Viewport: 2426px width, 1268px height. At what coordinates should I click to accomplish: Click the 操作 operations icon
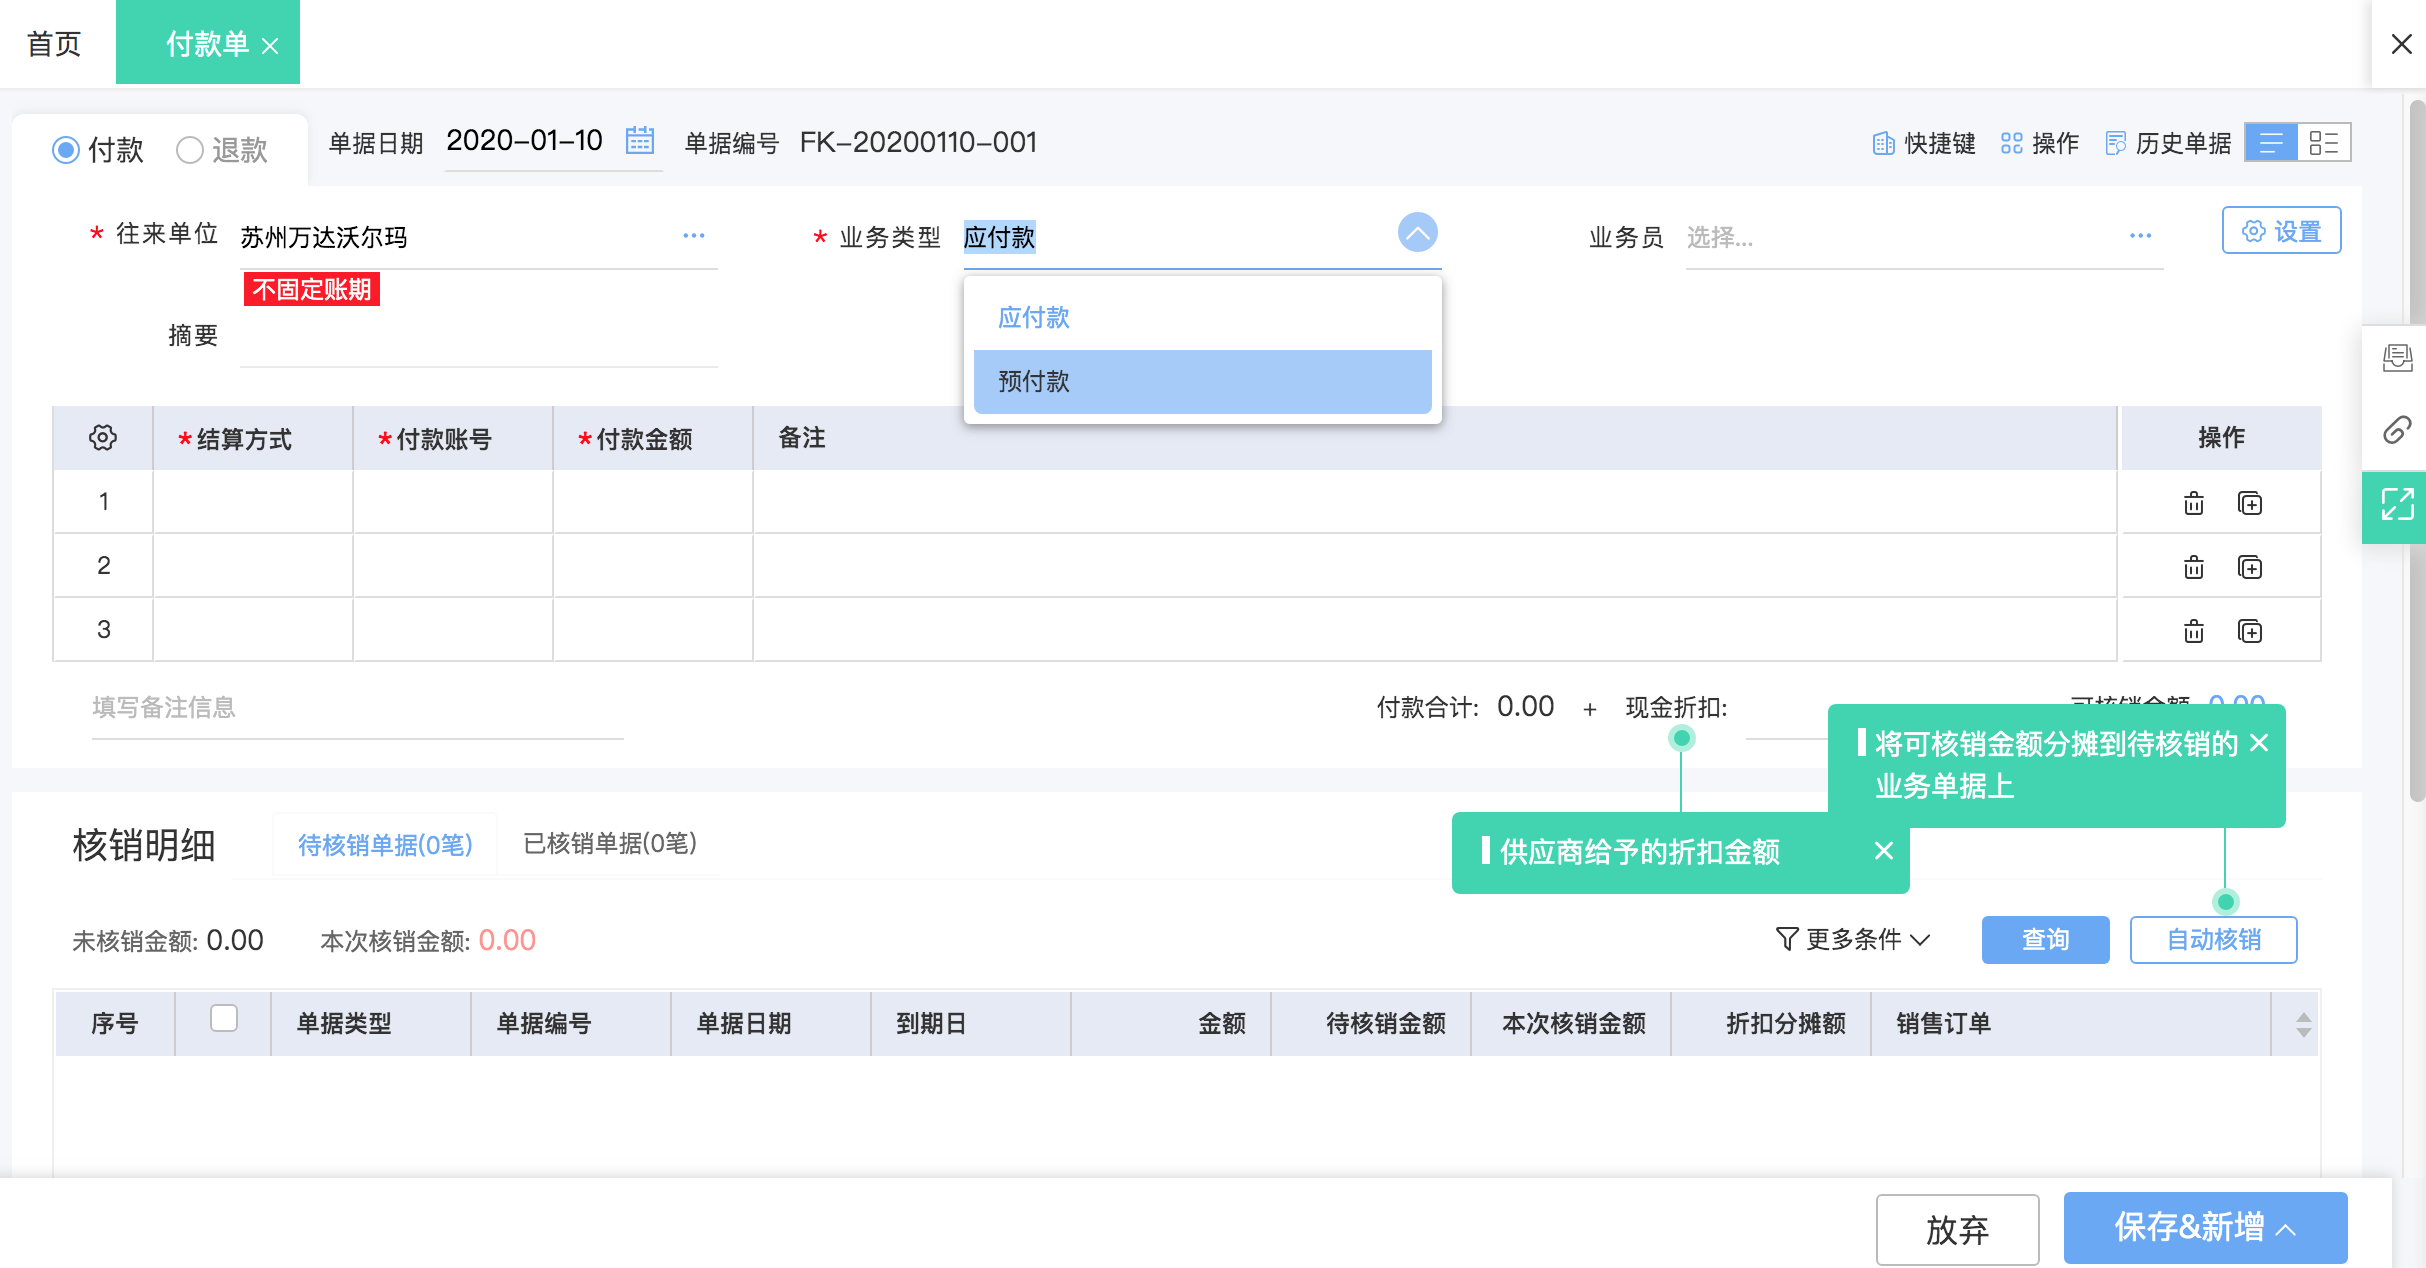(x=2009, y=143)
